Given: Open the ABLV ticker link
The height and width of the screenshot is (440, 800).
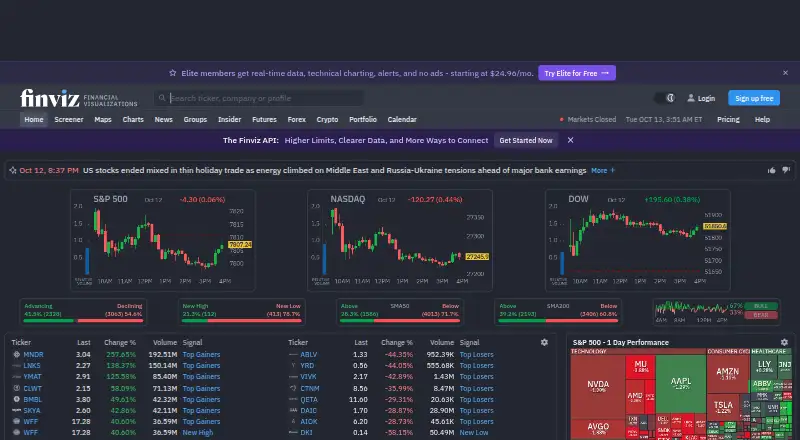Looking at the screenshot, I should 309,354.
